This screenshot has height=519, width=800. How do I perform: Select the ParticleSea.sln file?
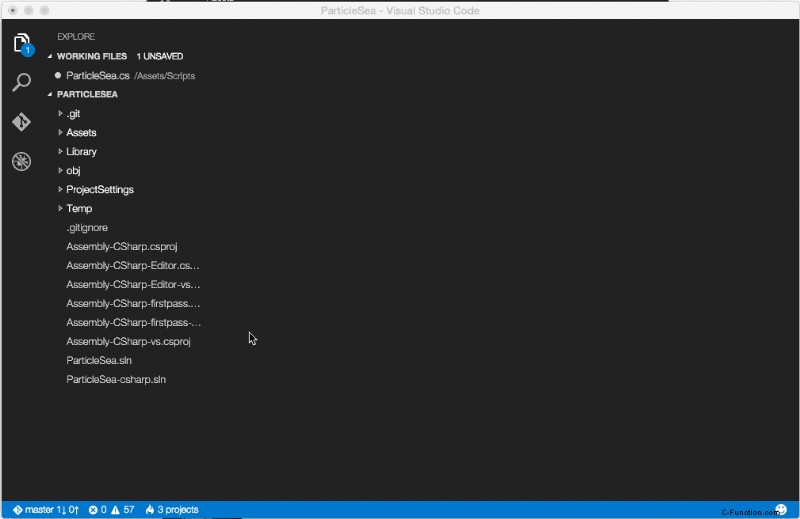click(x=99, y=360)
